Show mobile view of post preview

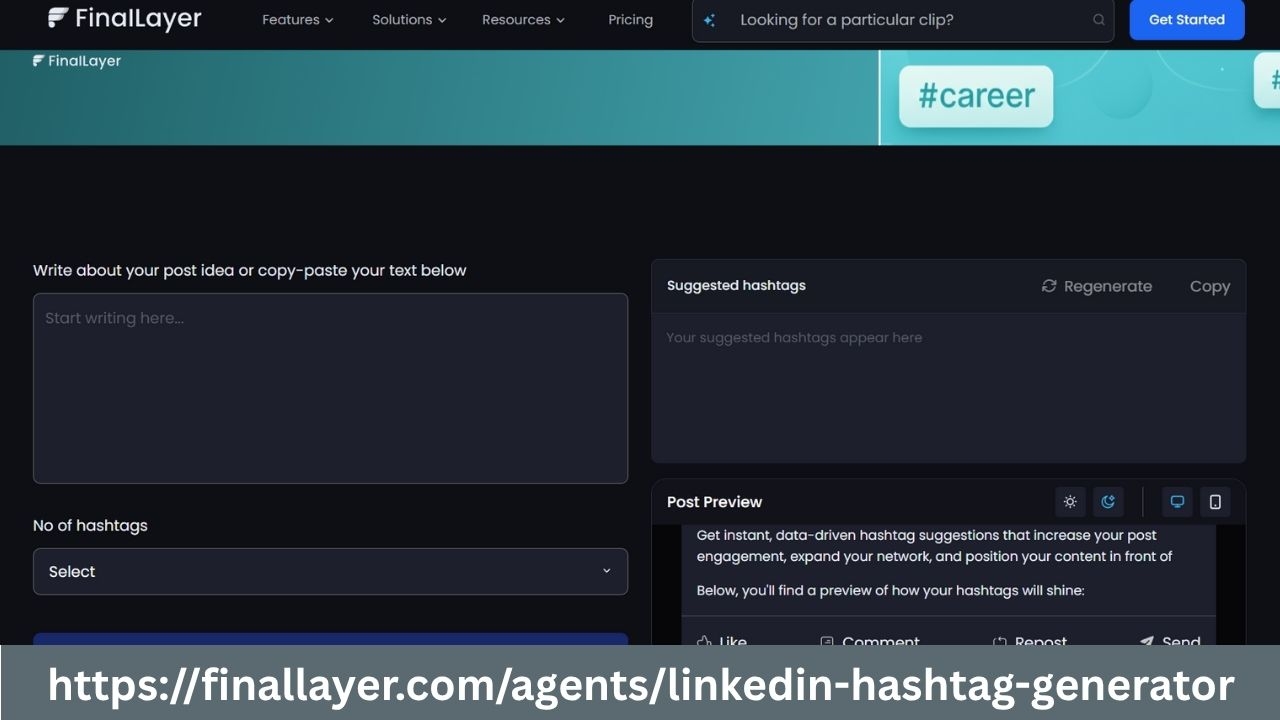click(1215, 502)
